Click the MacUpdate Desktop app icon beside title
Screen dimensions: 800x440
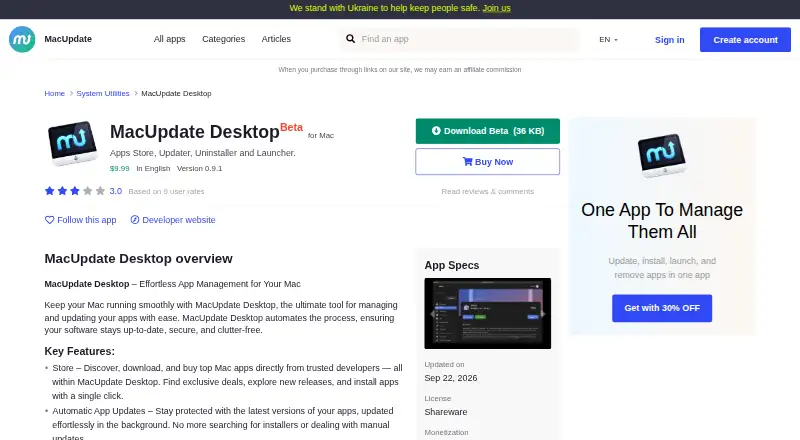pyautogui.click(x=72, y=143)
